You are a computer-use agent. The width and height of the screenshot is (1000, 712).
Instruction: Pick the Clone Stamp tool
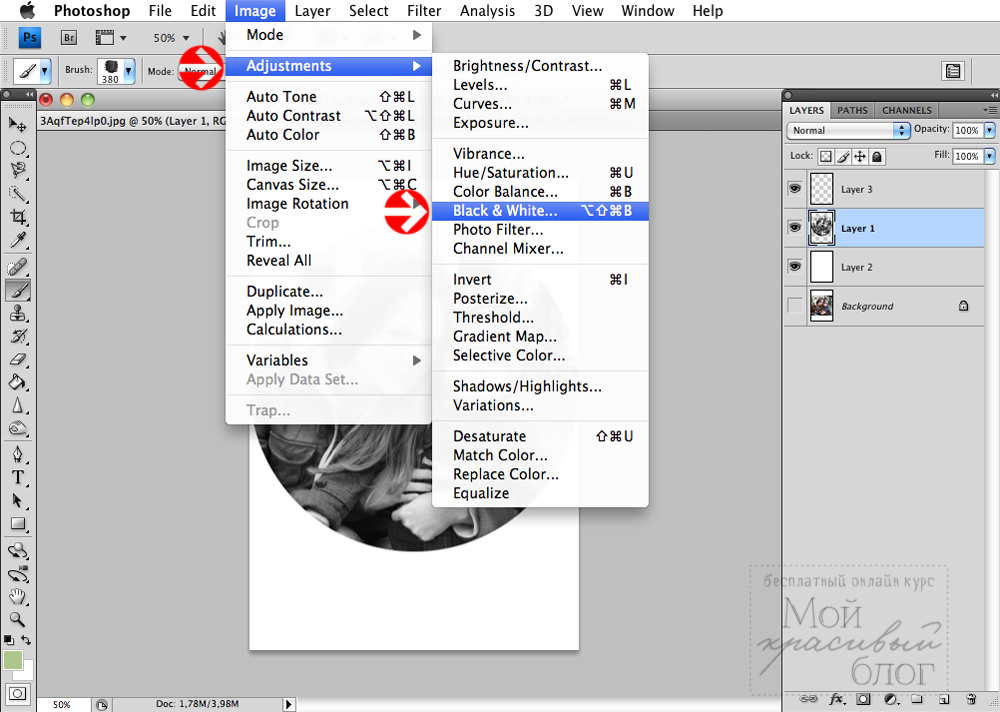[18, 313]
